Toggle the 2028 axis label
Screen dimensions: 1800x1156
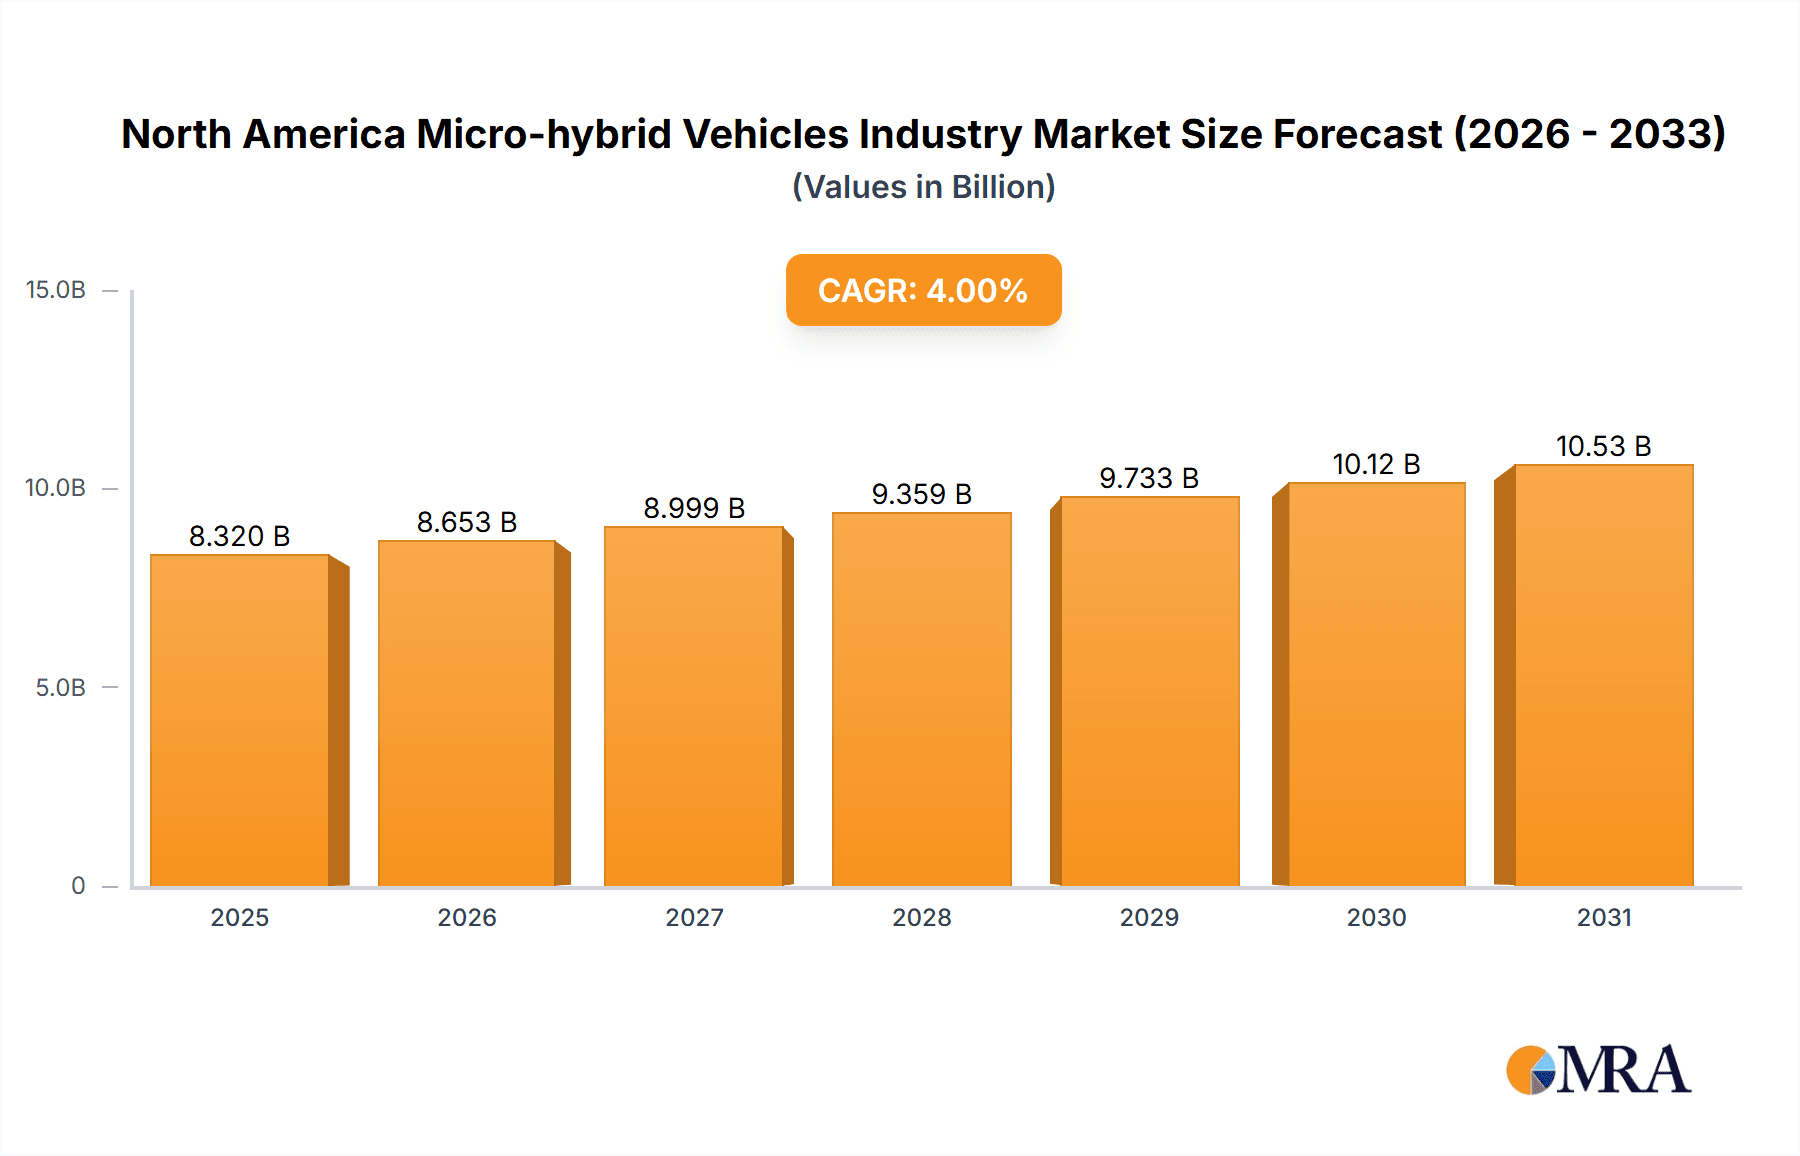point(922,917)
